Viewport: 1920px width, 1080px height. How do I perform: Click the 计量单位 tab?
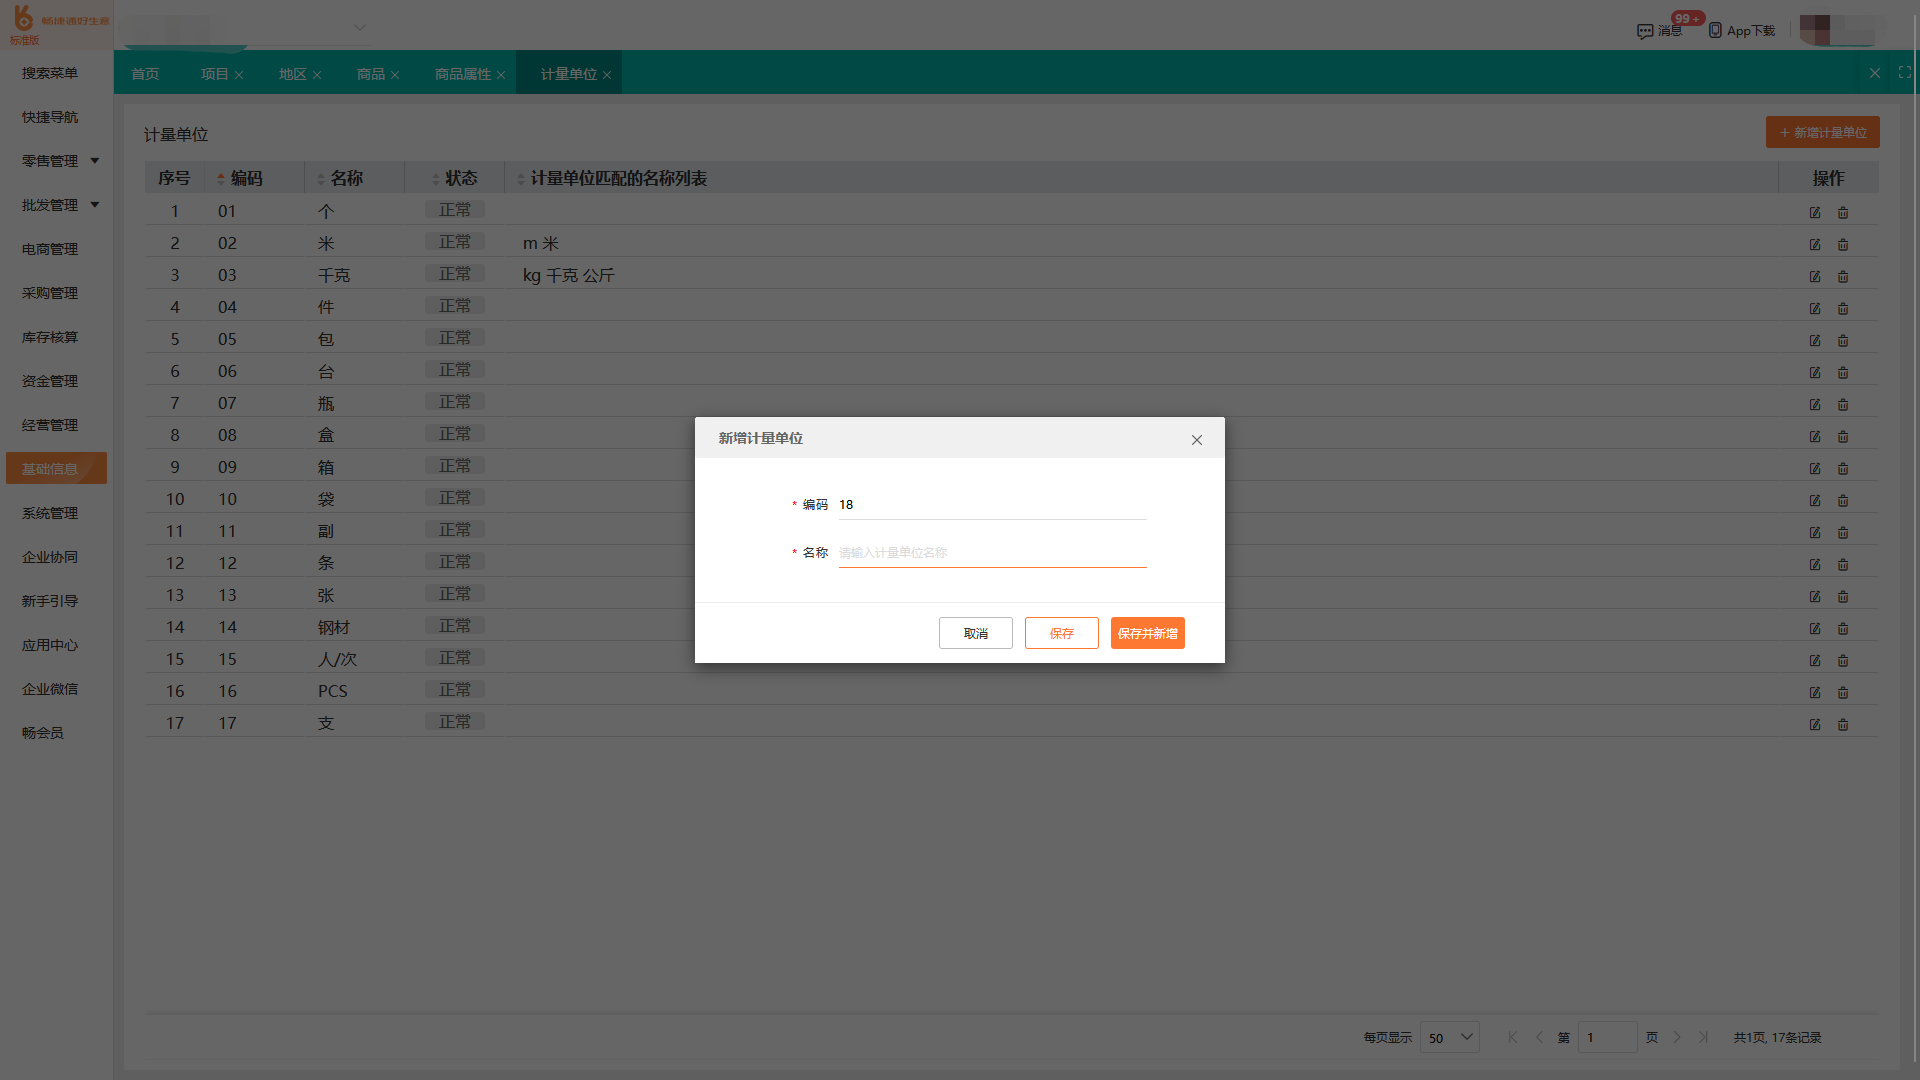pos(568,74)
